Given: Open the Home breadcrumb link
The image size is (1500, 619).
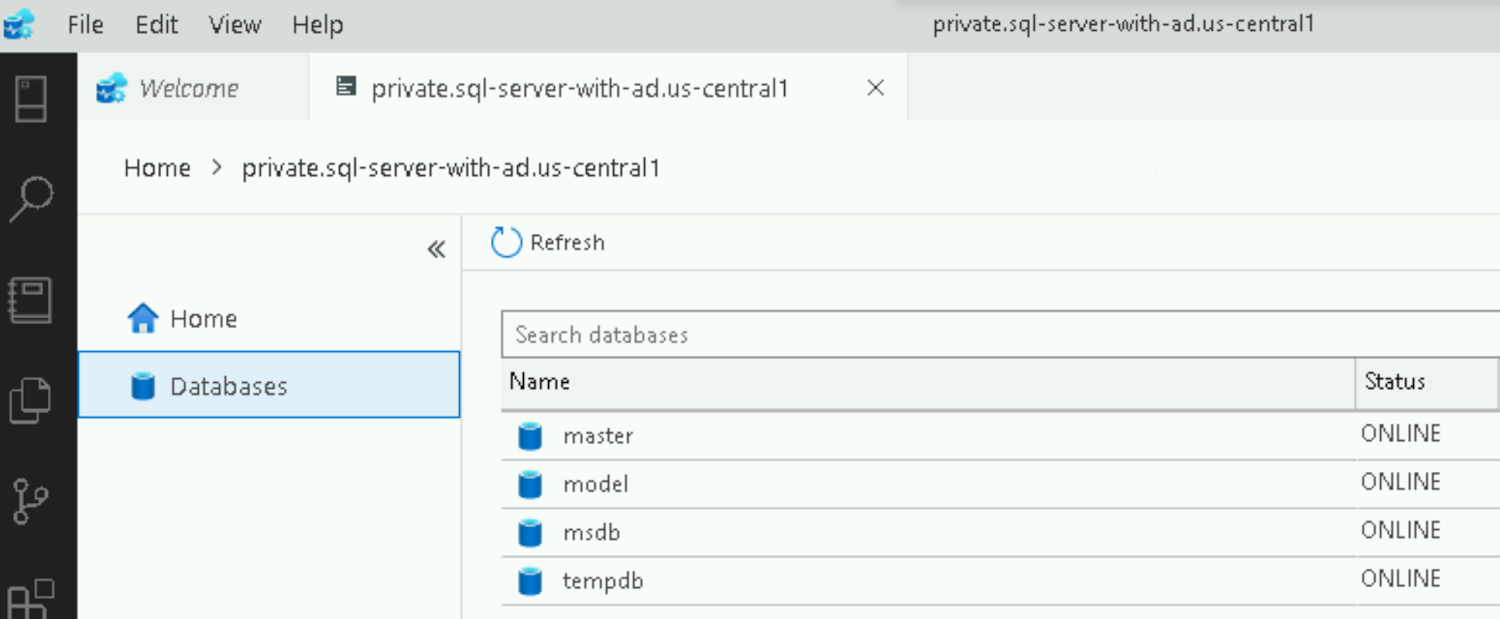Looking at the screenshot, I should 157,167.
